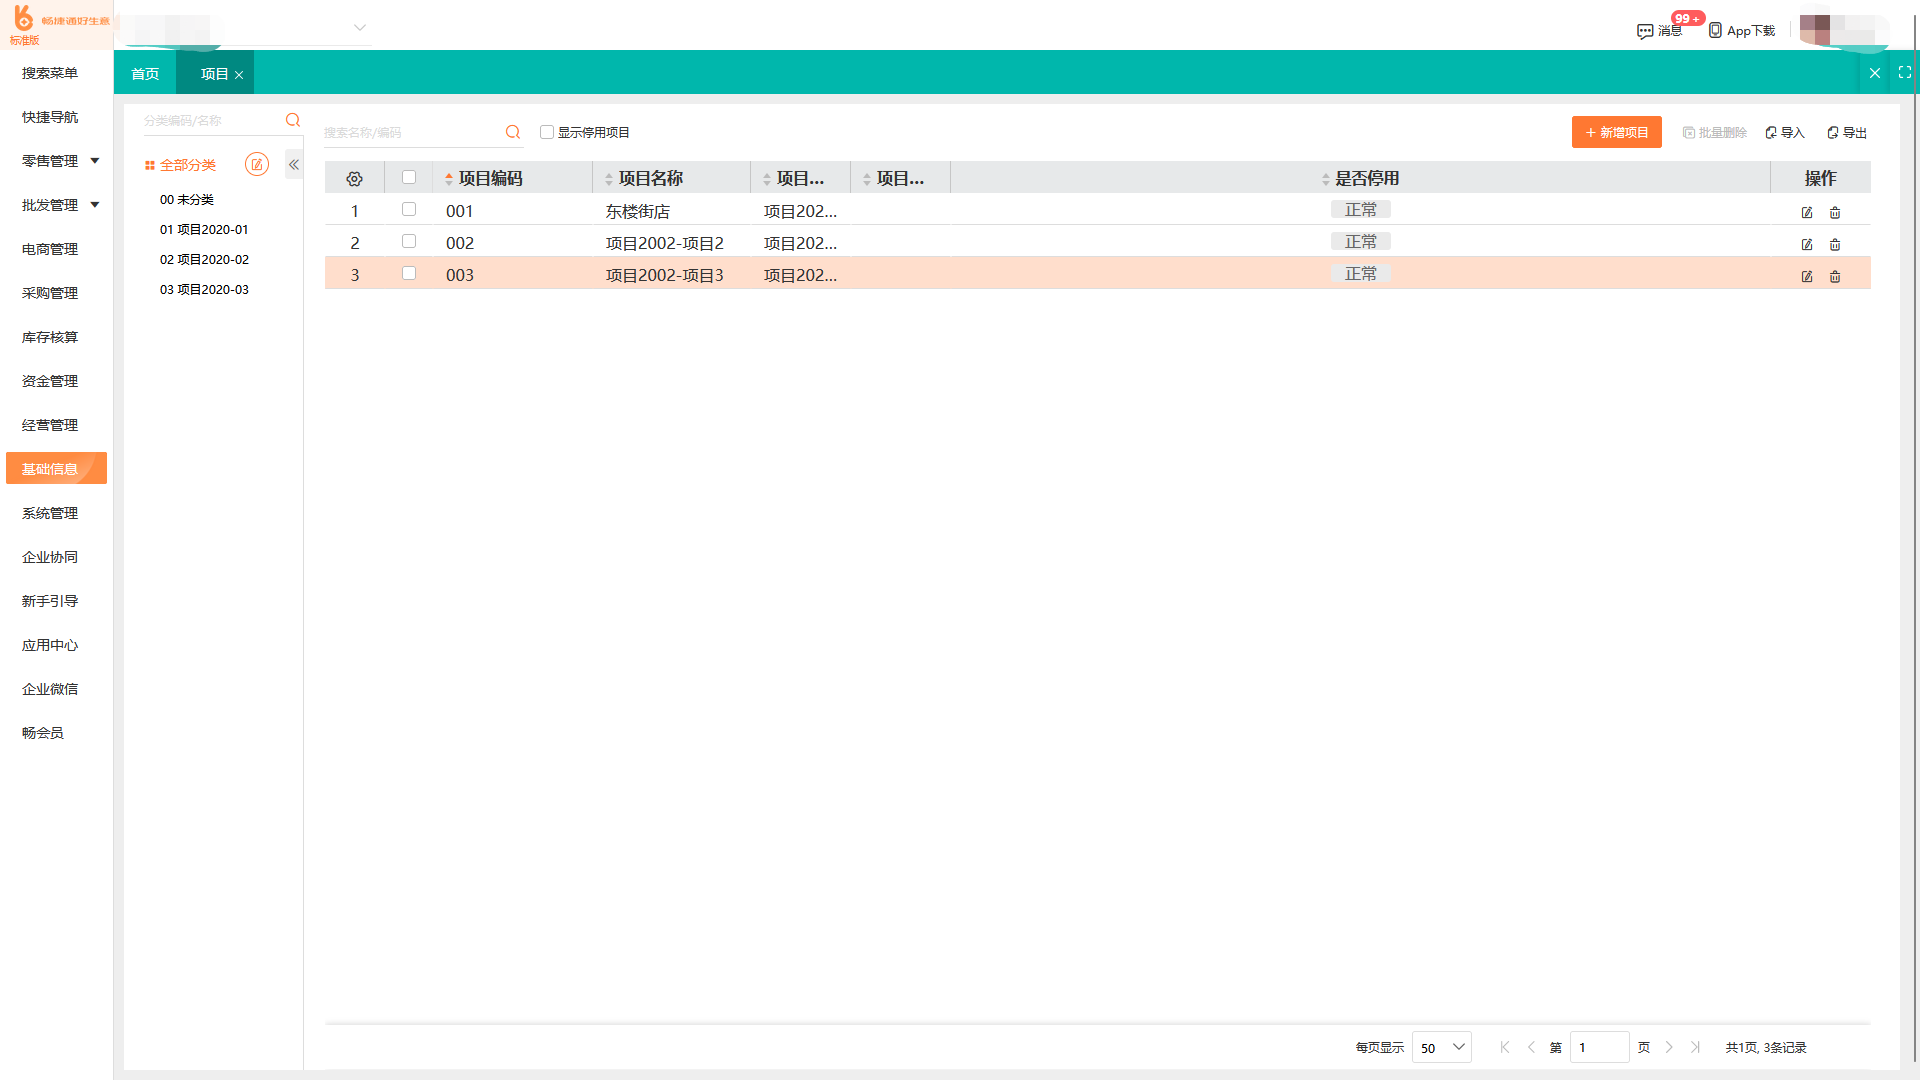Click the import 导入 icon button
The image size is (1920, 1080).
(x=1787, y=131)
